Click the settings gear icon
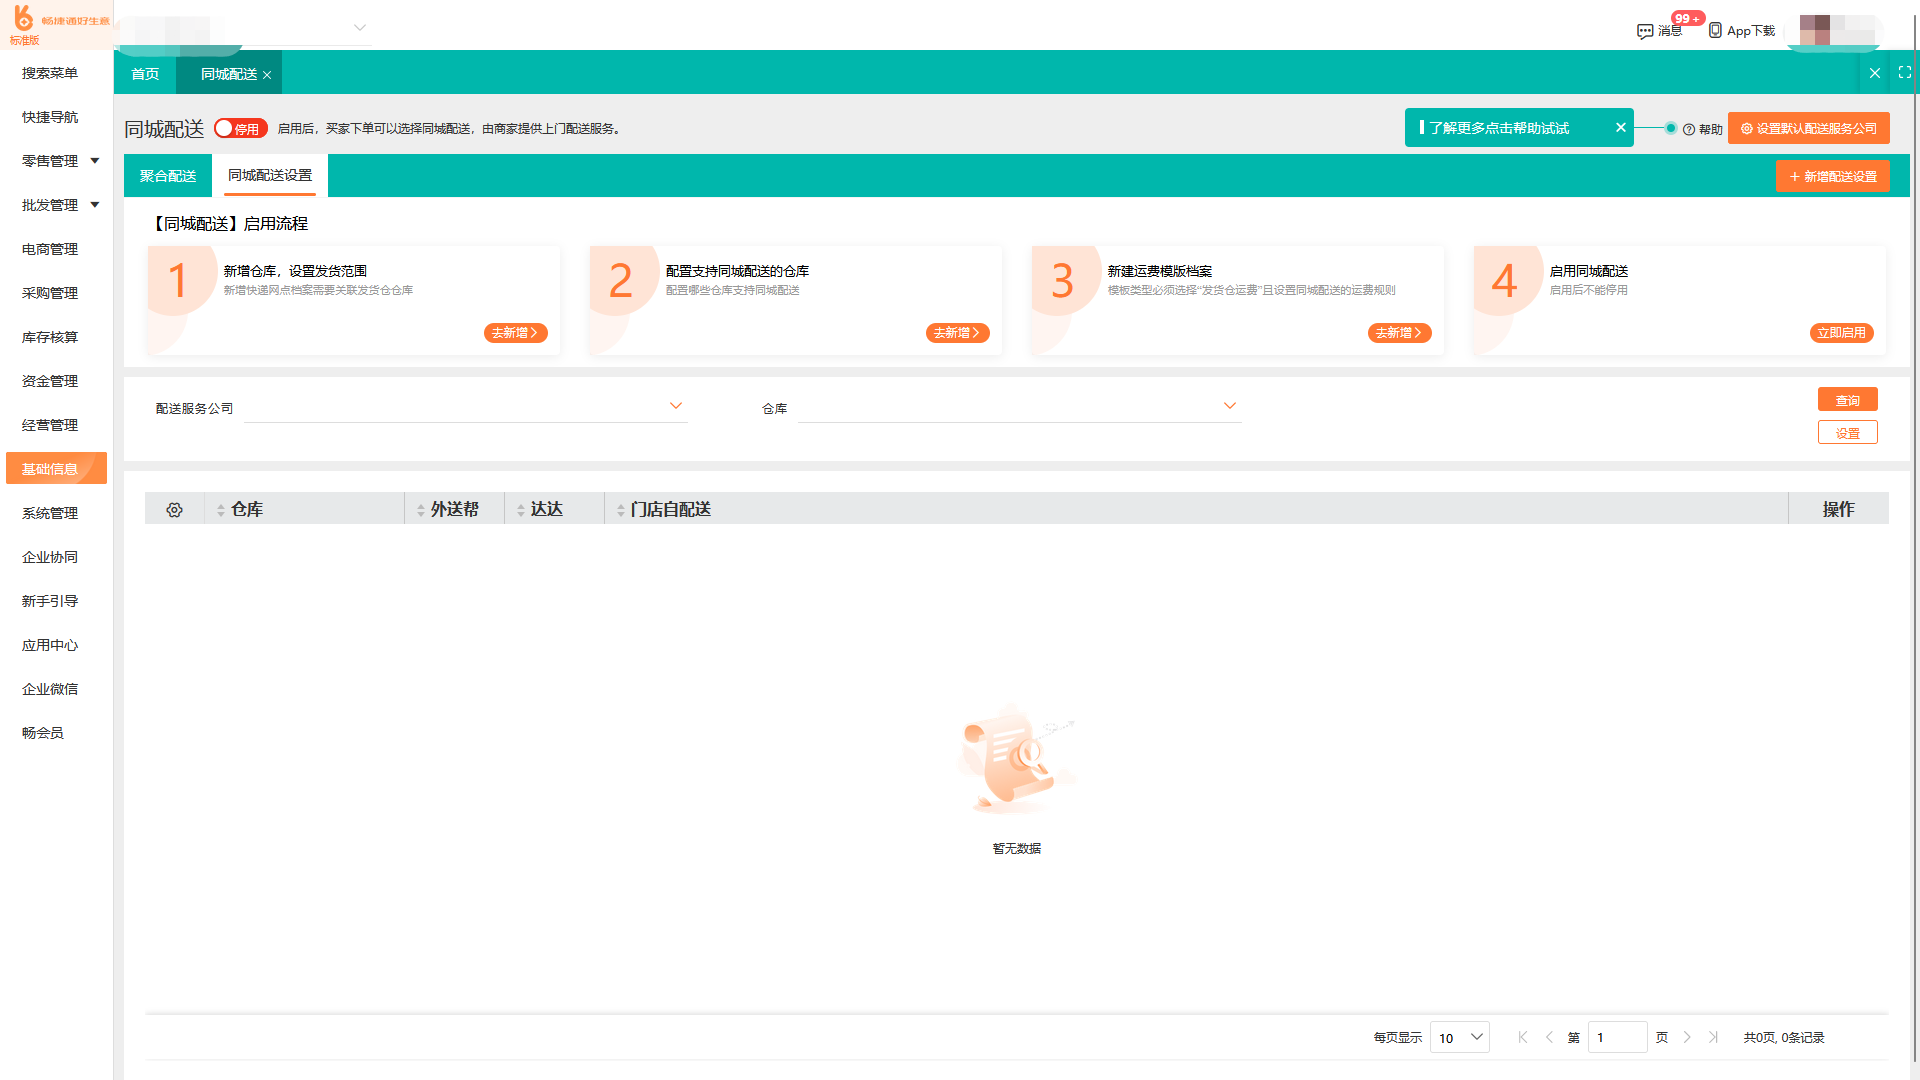 point(173,509)
